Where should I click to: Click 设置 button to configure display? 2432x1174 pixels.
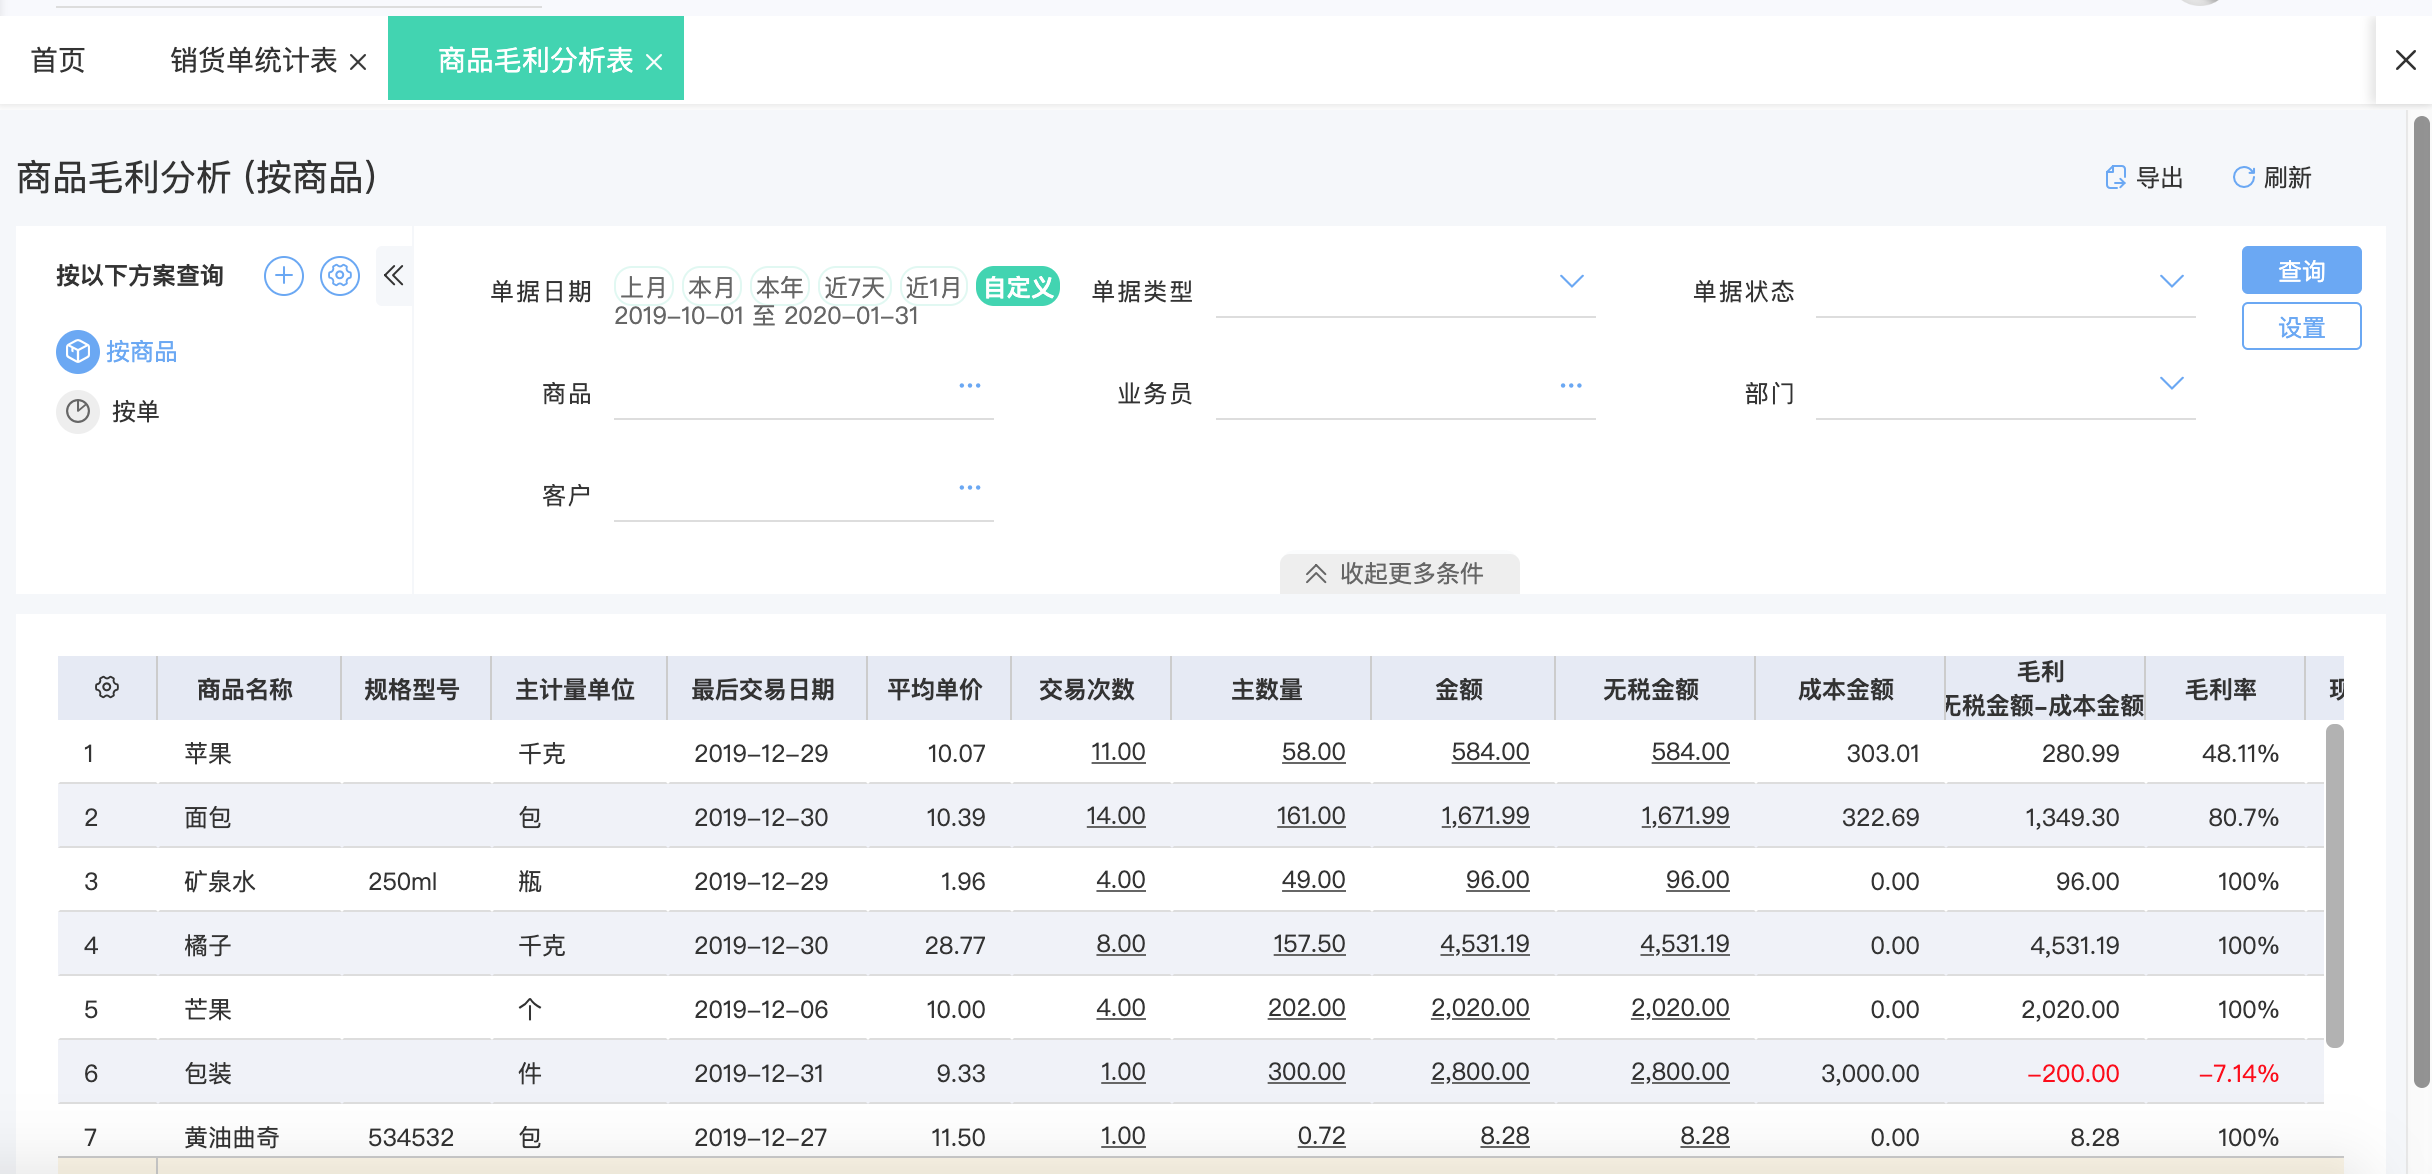pos(2302,326)
